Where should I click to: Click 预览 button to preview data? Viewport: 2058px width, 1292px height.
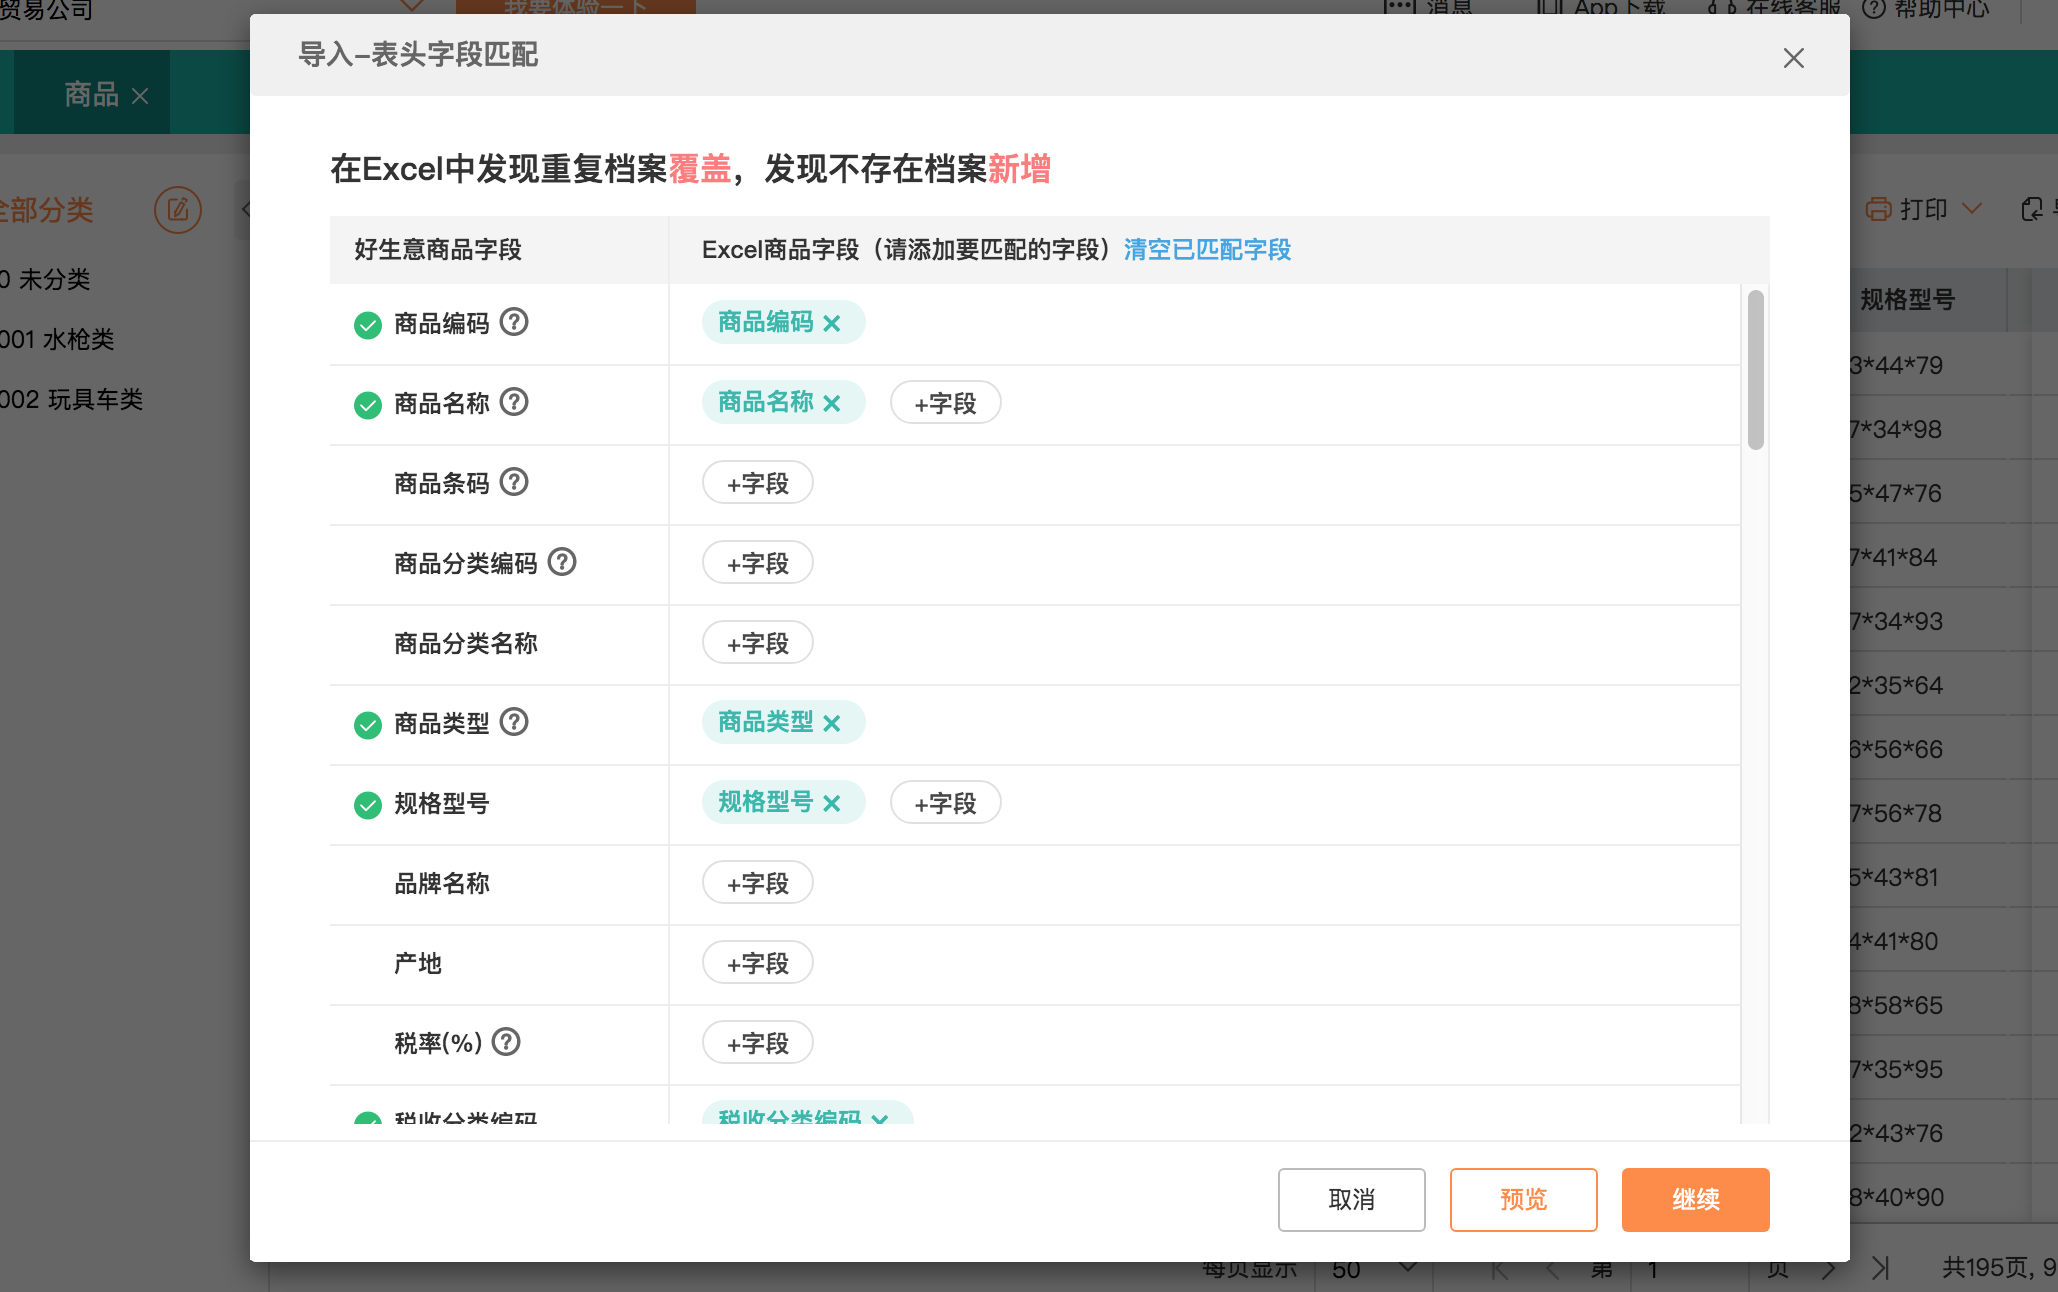[x=1524, y=1198]
